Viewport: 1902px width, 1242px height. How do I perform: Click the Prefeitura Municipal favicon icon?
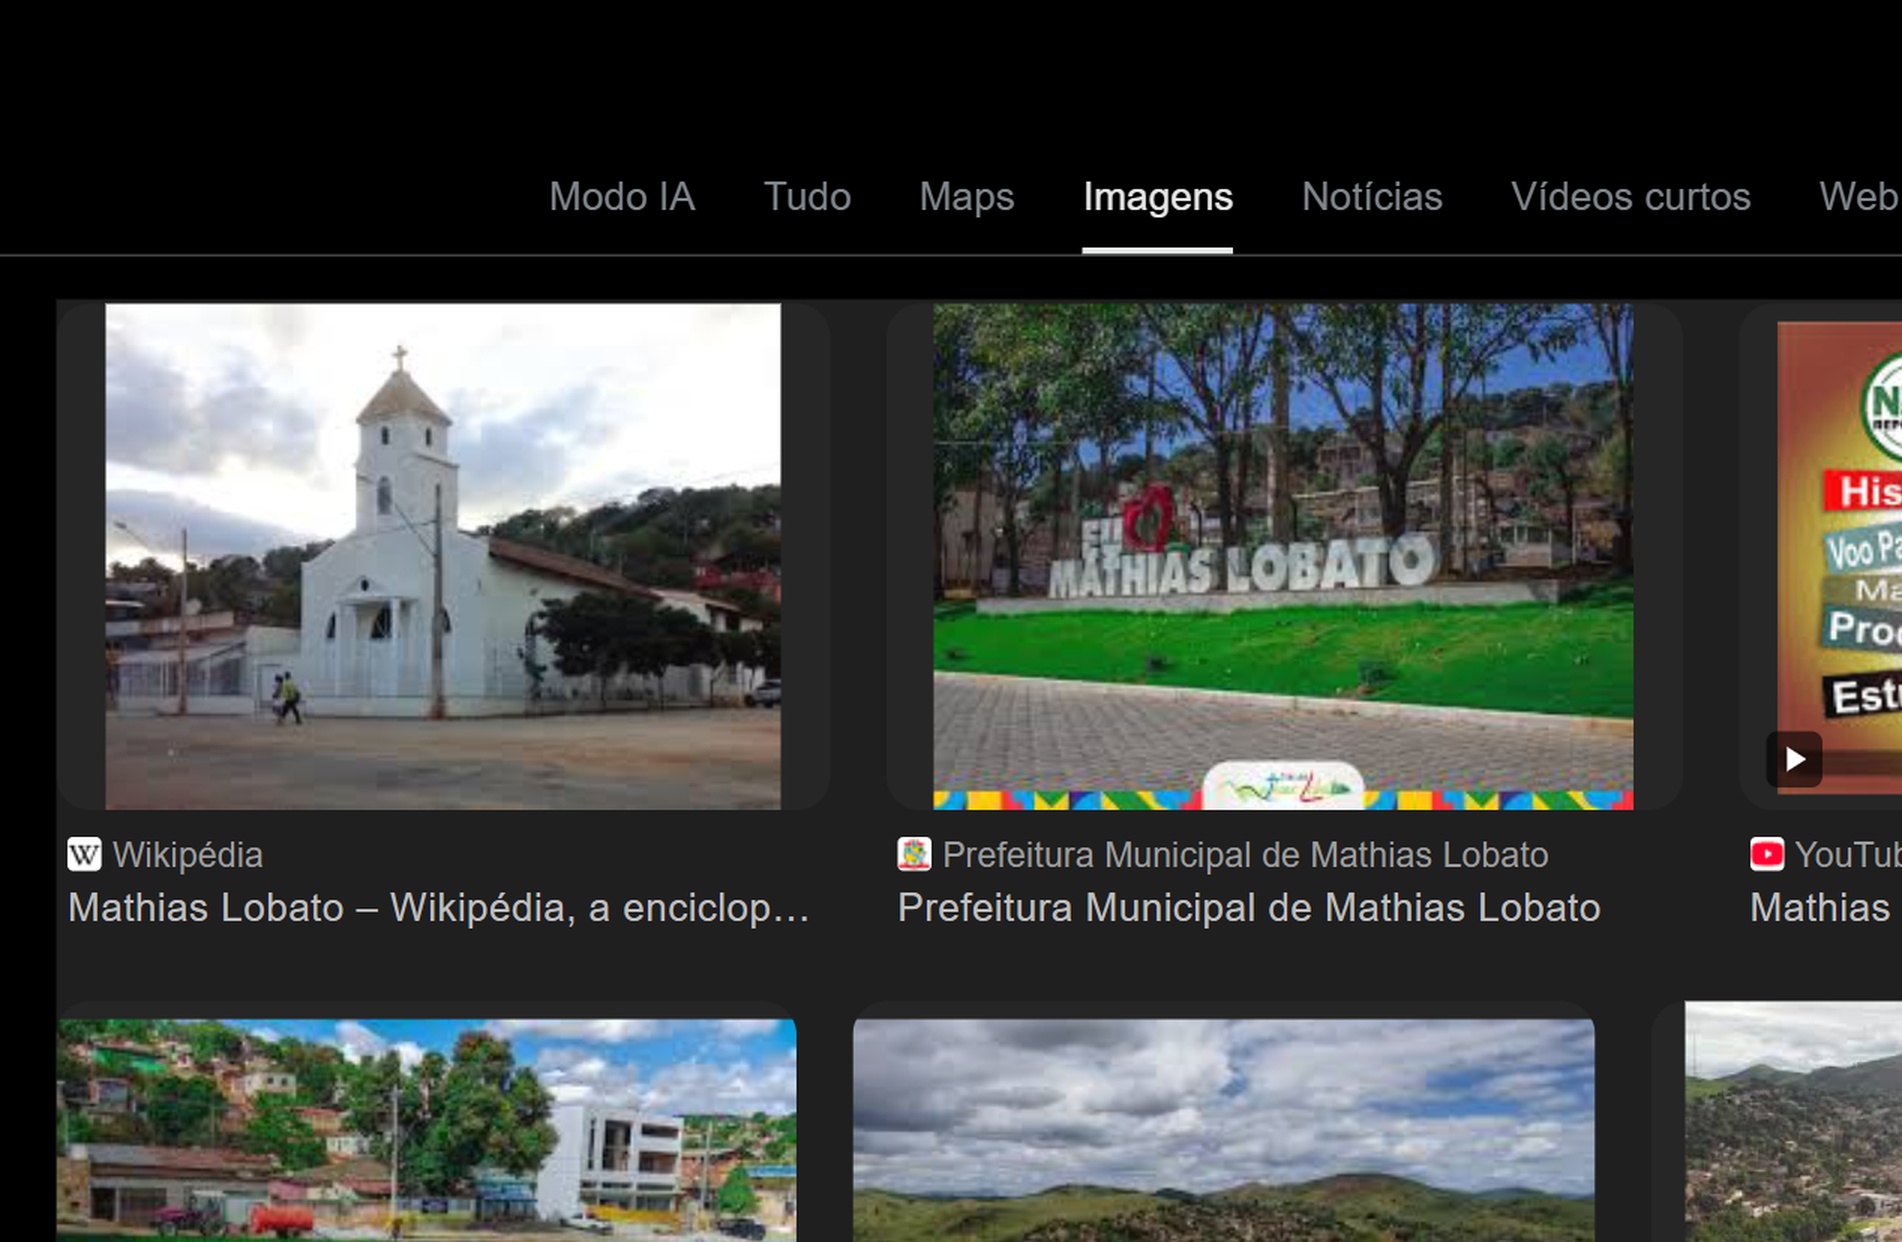(x=914, y=855)
